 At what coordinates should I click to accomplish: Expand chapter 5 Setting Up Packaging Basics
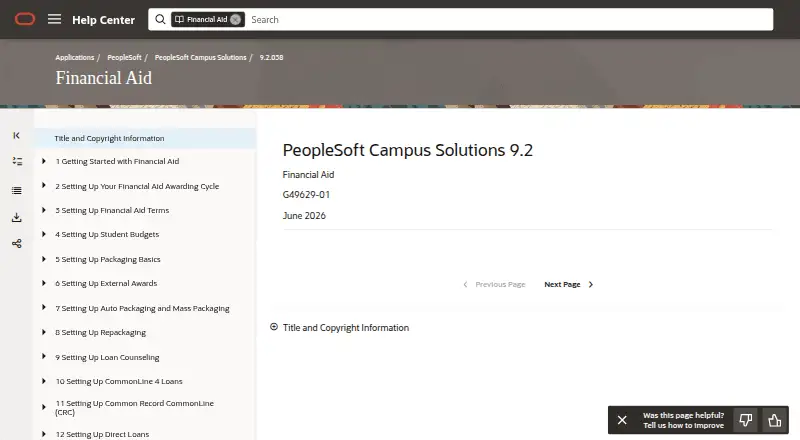coord(44,259)
